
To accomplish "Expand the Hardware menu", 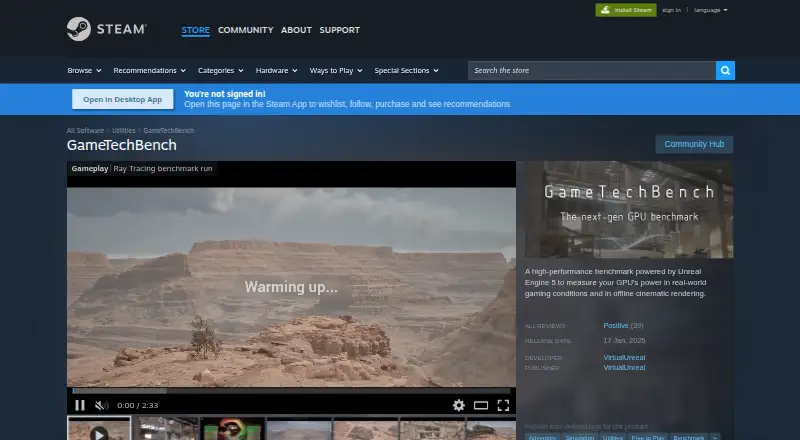I will (x=276, y=70).
